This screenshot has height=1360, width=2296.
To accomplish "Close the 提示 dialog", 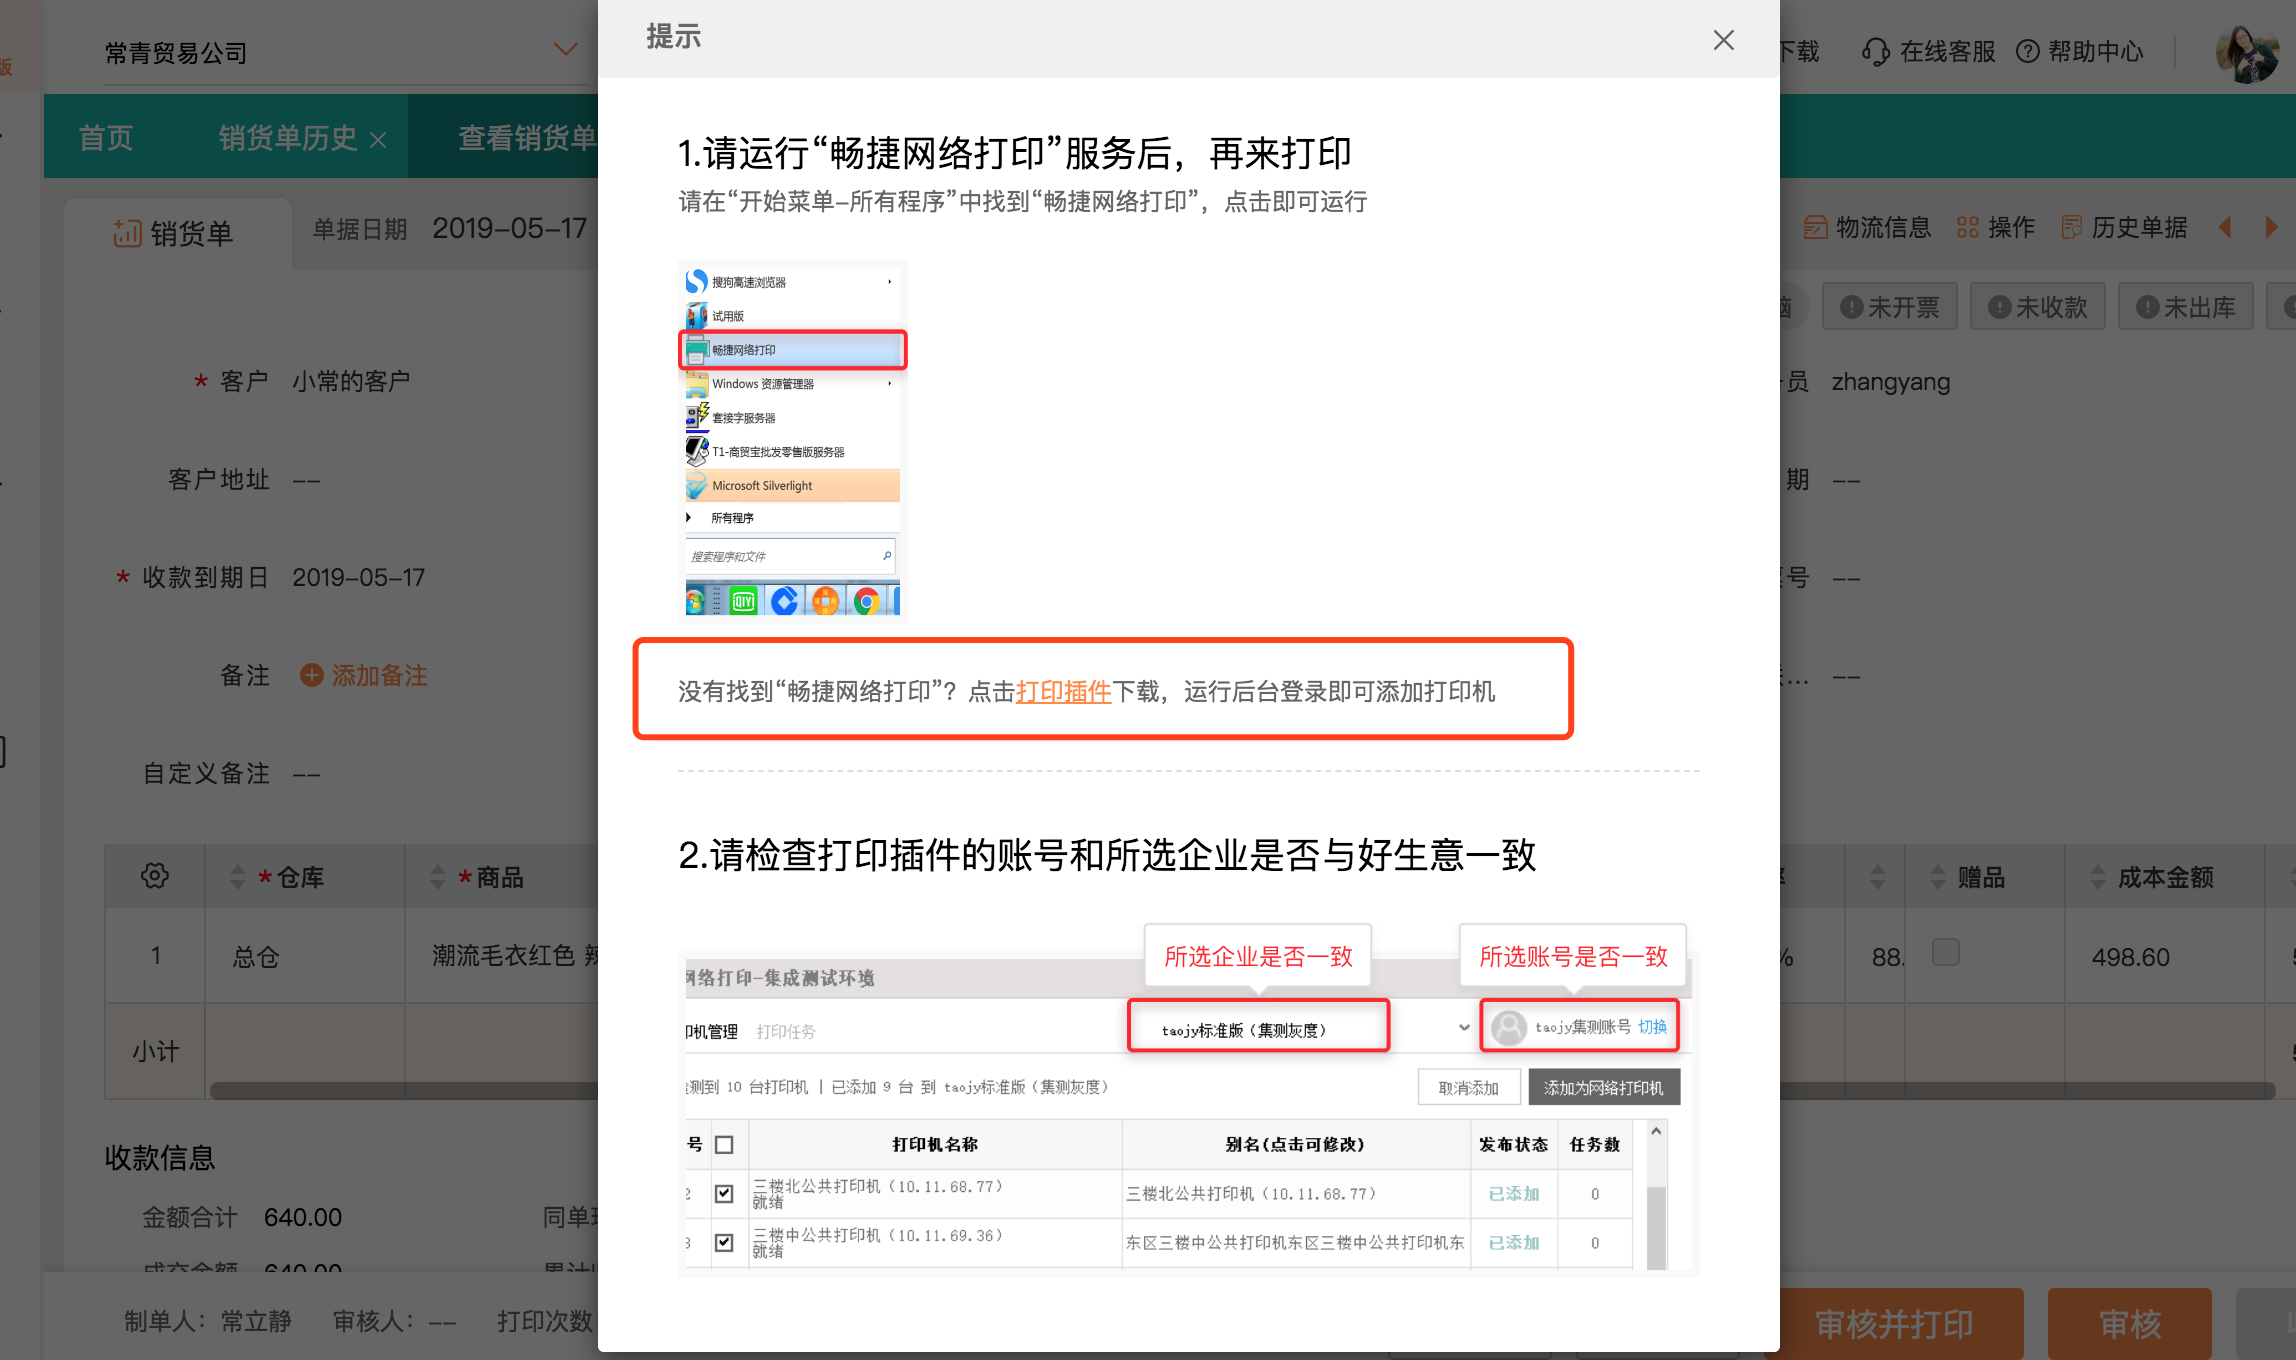I will [x=1723, y=40].
